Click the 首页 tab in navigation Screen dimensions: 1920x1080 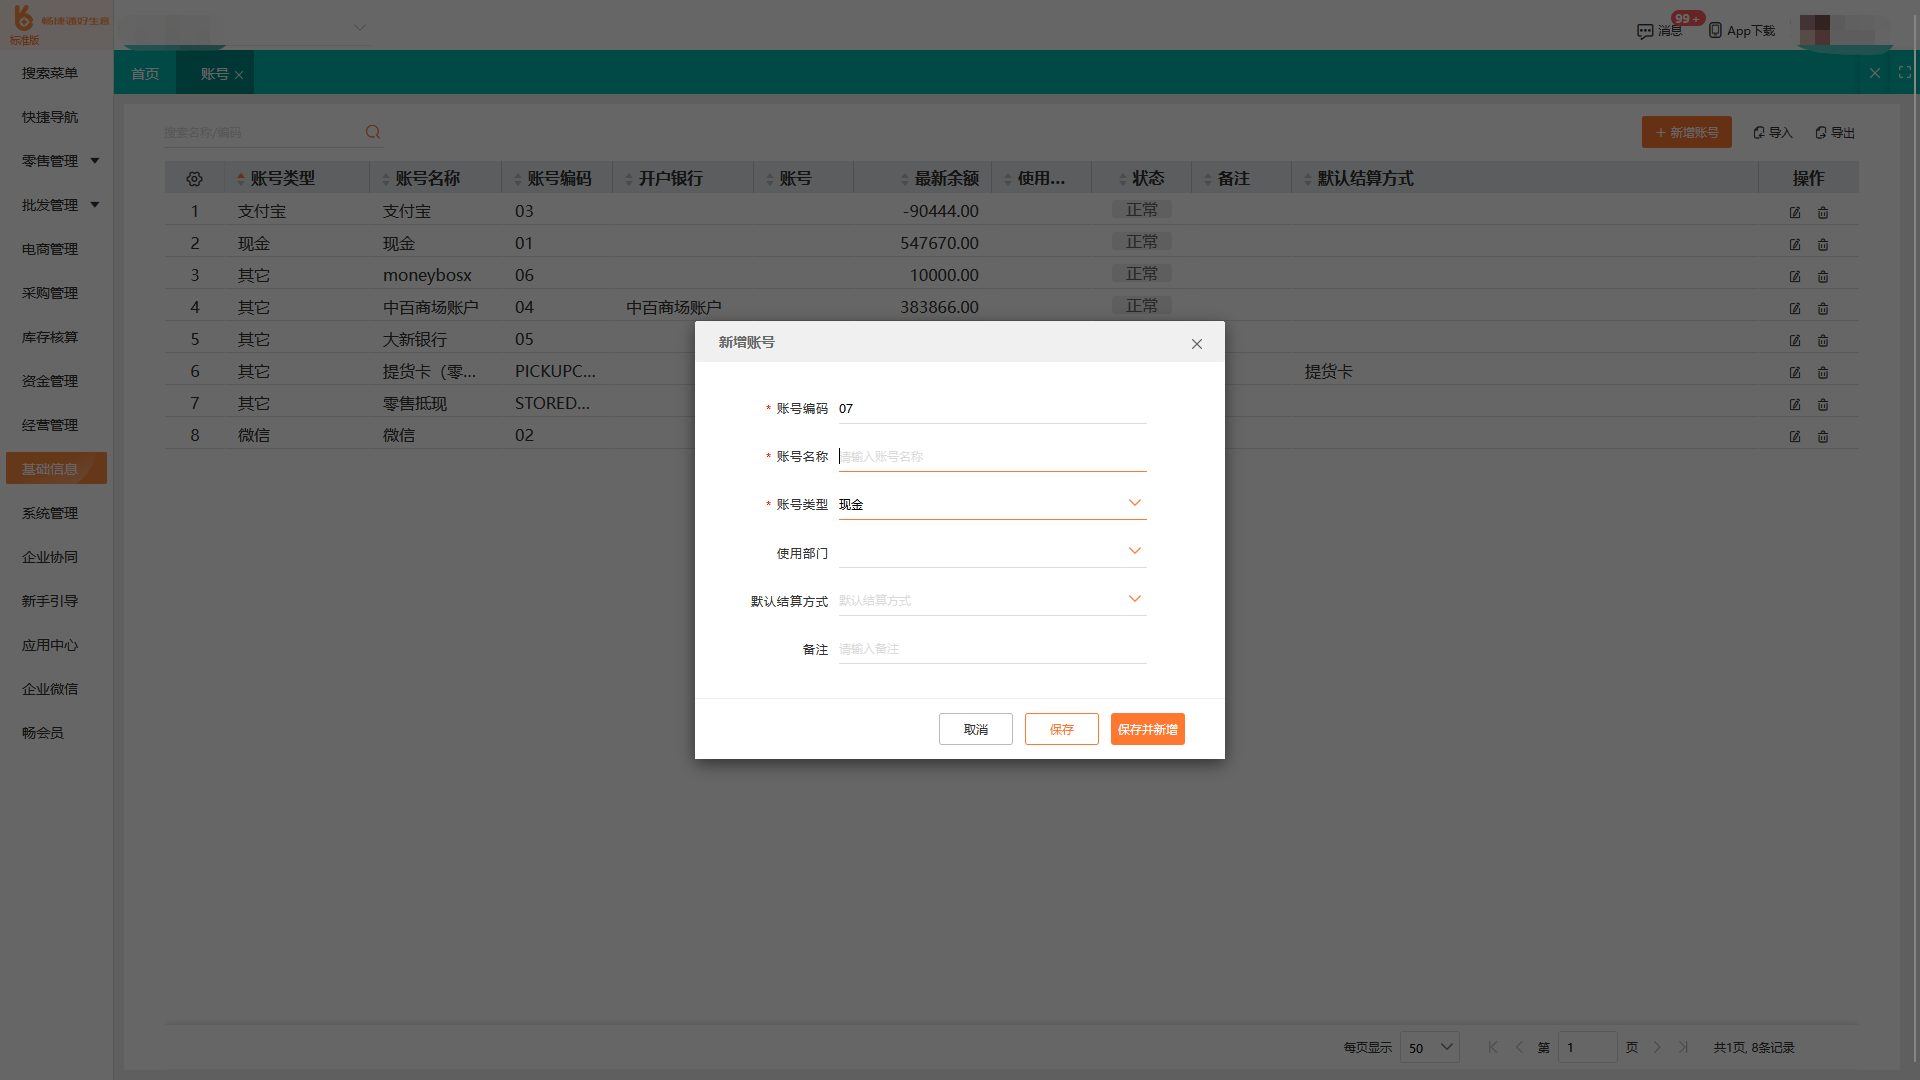(x=144, y=73)
